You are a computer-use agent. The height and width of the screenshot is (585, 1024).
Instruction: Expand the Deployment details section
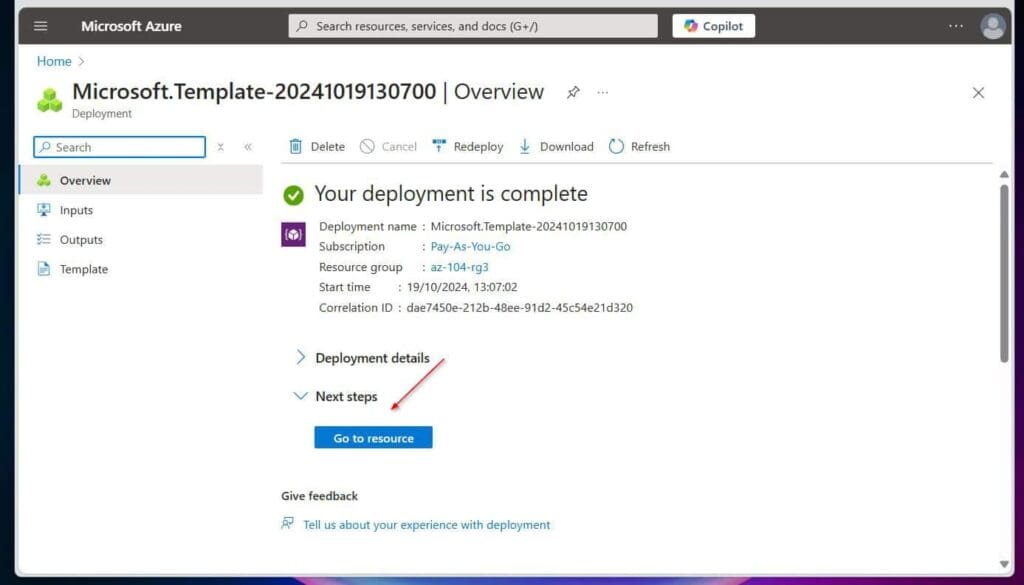coord(363,358)
